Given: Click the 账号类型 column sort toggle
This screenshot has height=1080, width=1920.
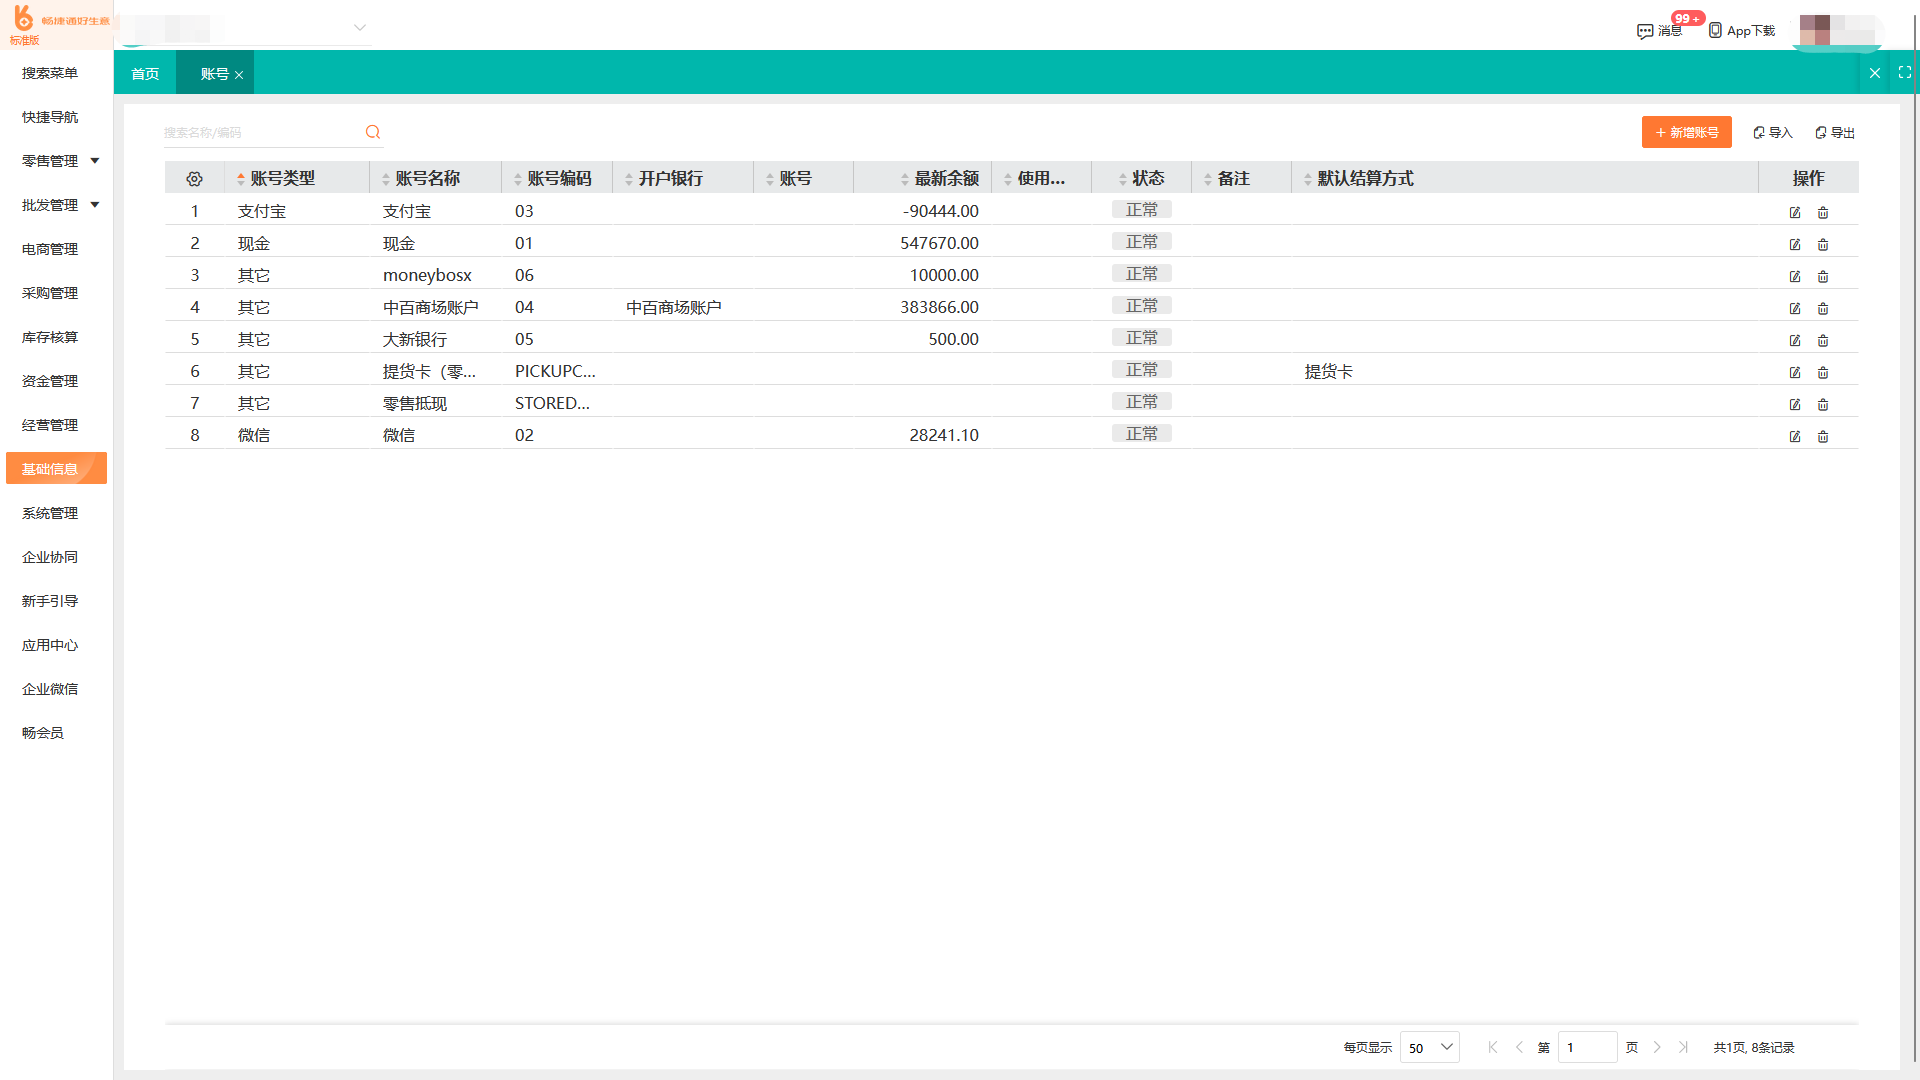Looking at the screenshot, I should coord(241,178).
